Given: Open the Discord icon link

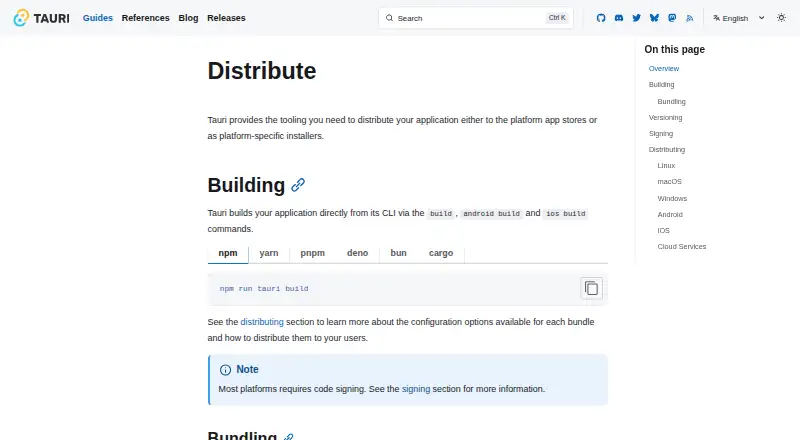Looking at the screenshot, I should [619, 18].
